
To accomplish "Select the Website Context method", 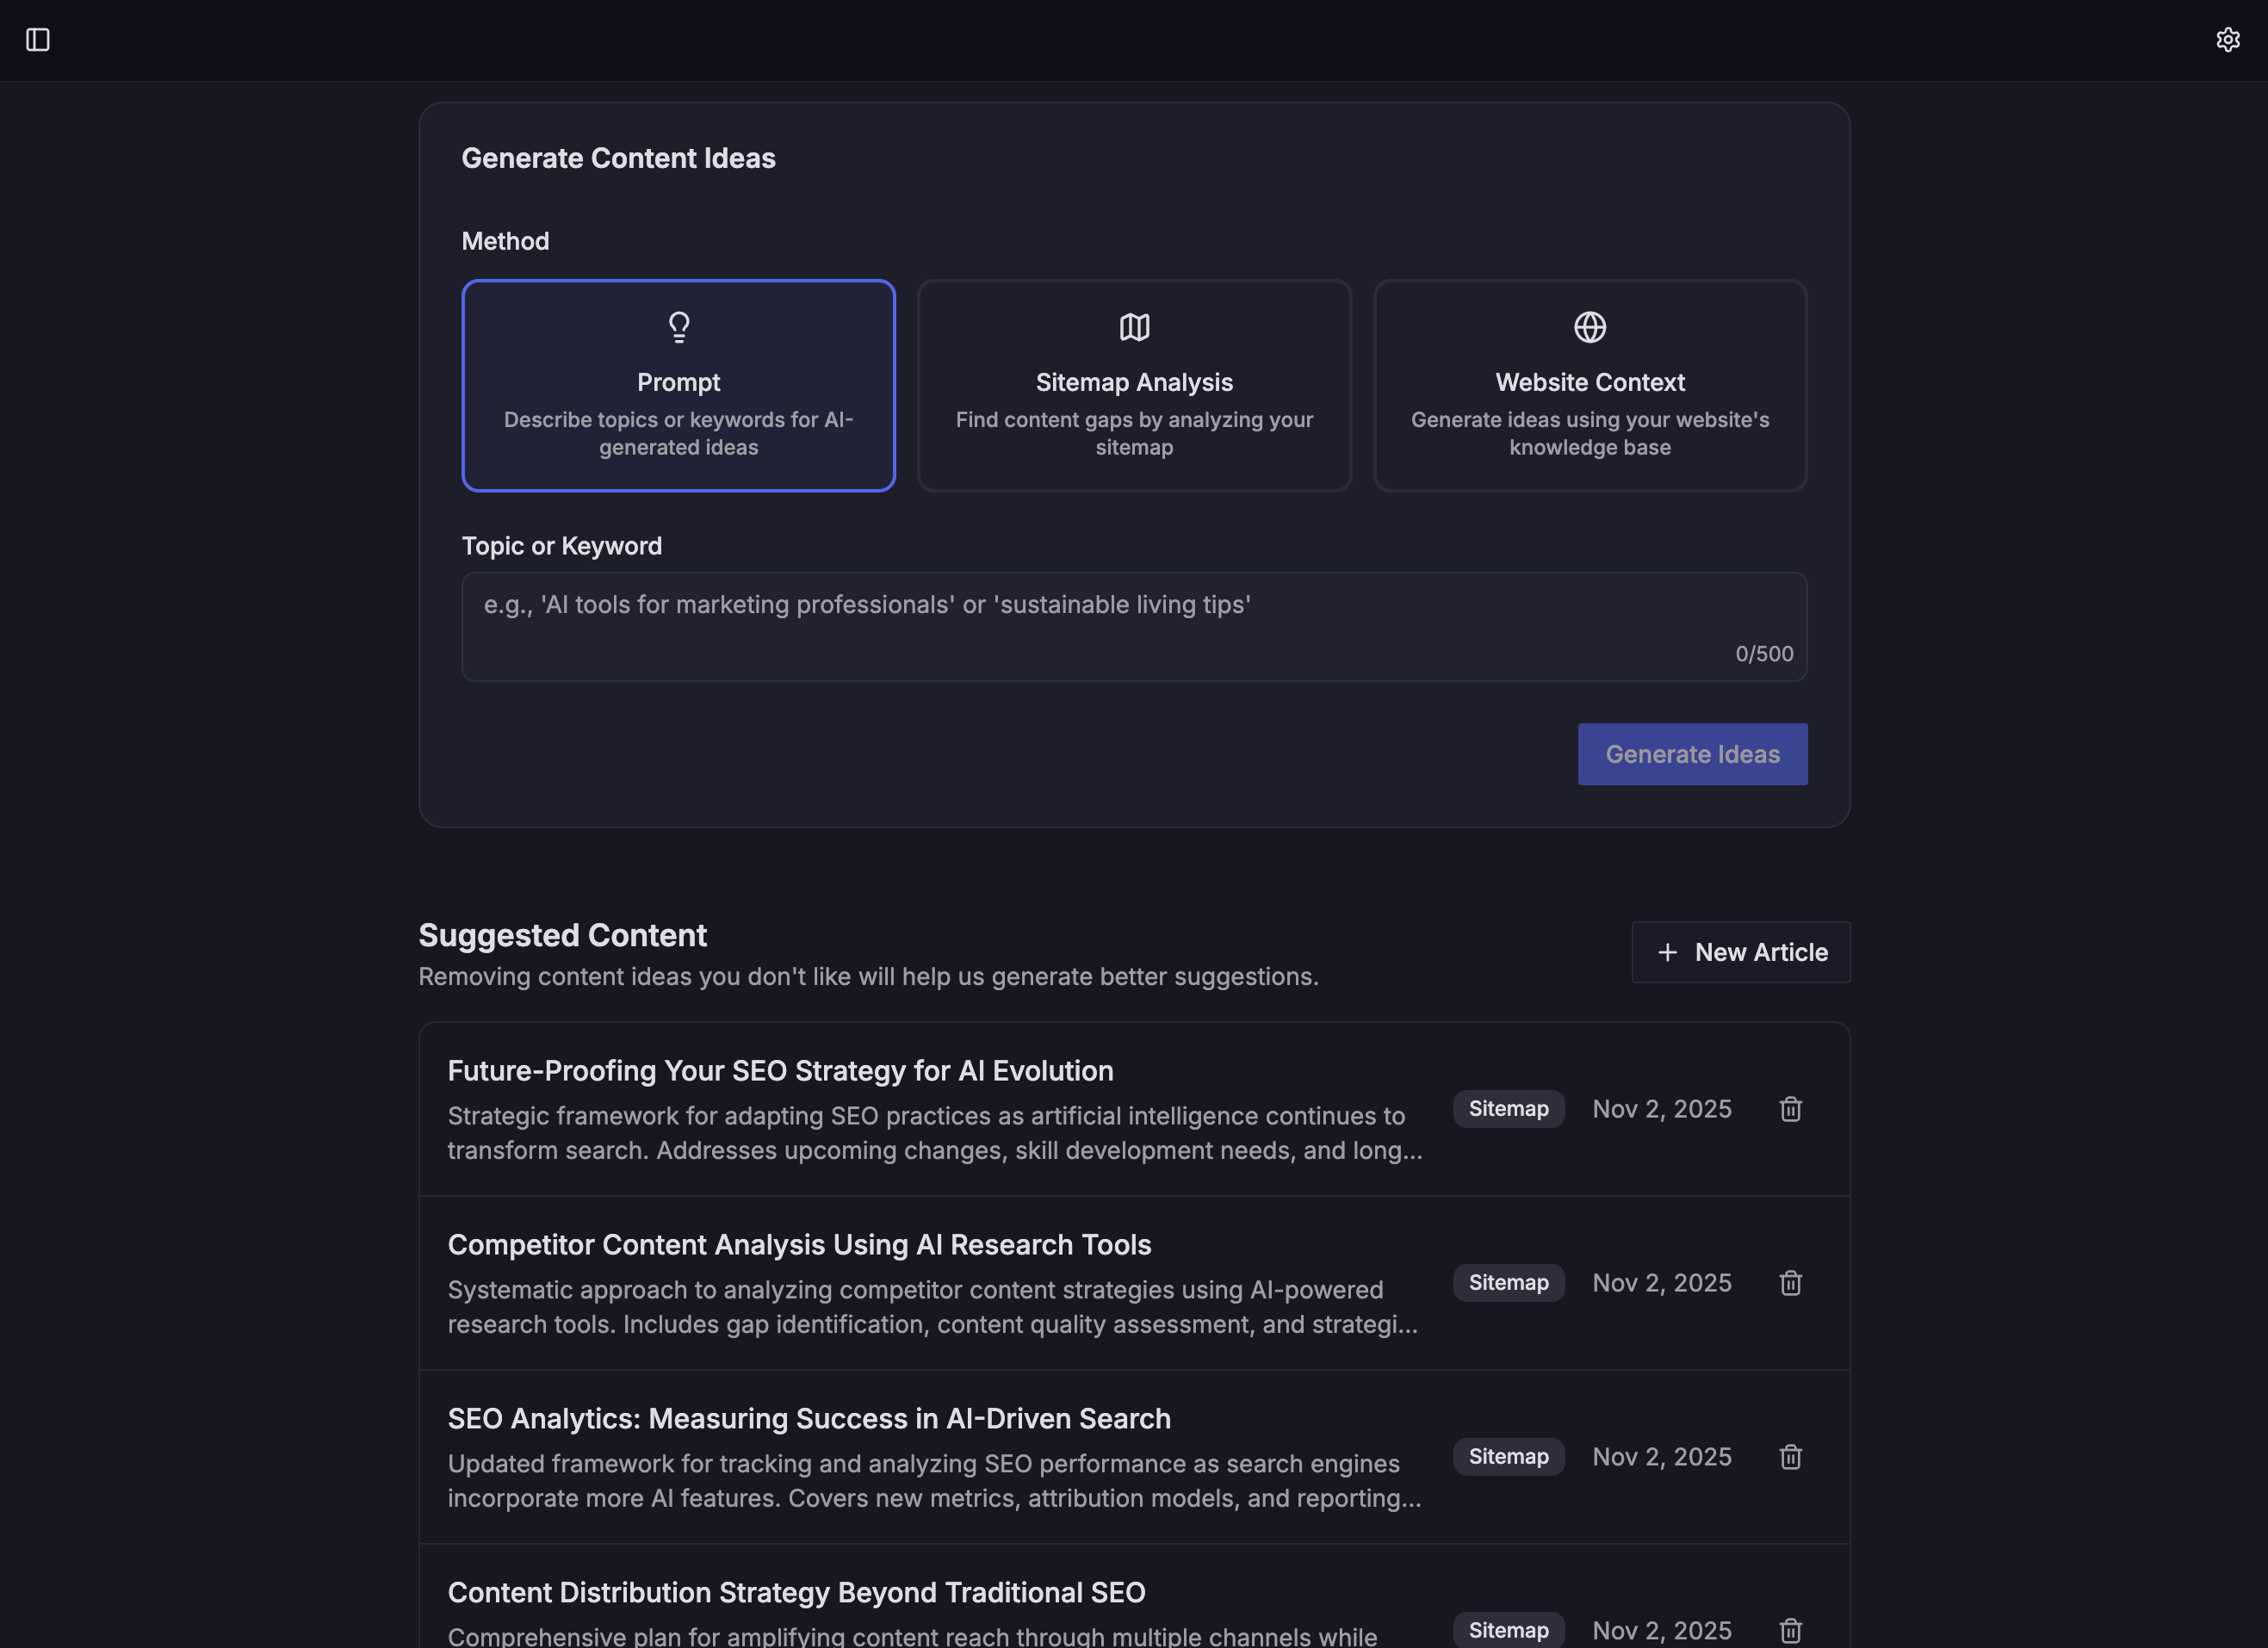I will click(1590, 386).
